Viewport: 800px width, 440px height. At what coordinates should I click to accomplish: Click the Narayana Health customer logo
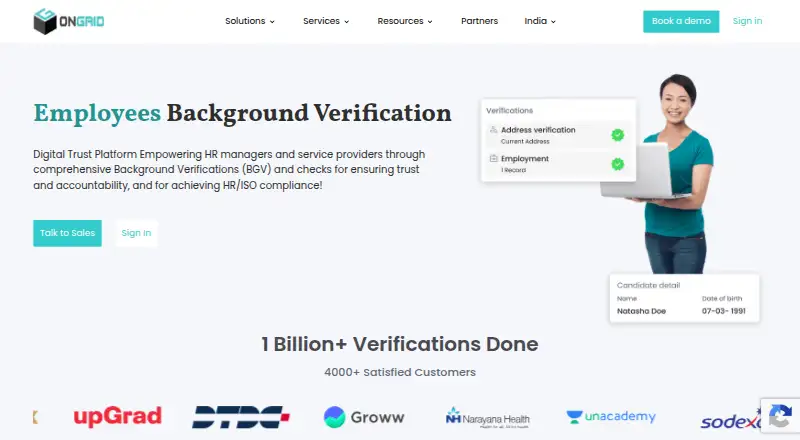pyautogui.click(x=487, y=418)
